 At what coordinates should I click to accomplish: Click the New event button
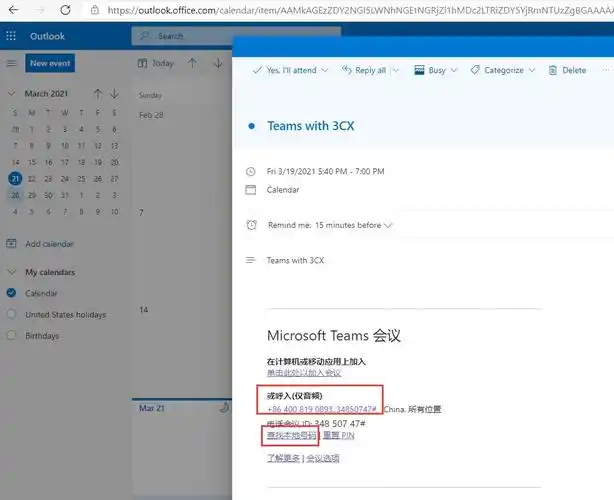pyautogui.click(x=50, y=63)
